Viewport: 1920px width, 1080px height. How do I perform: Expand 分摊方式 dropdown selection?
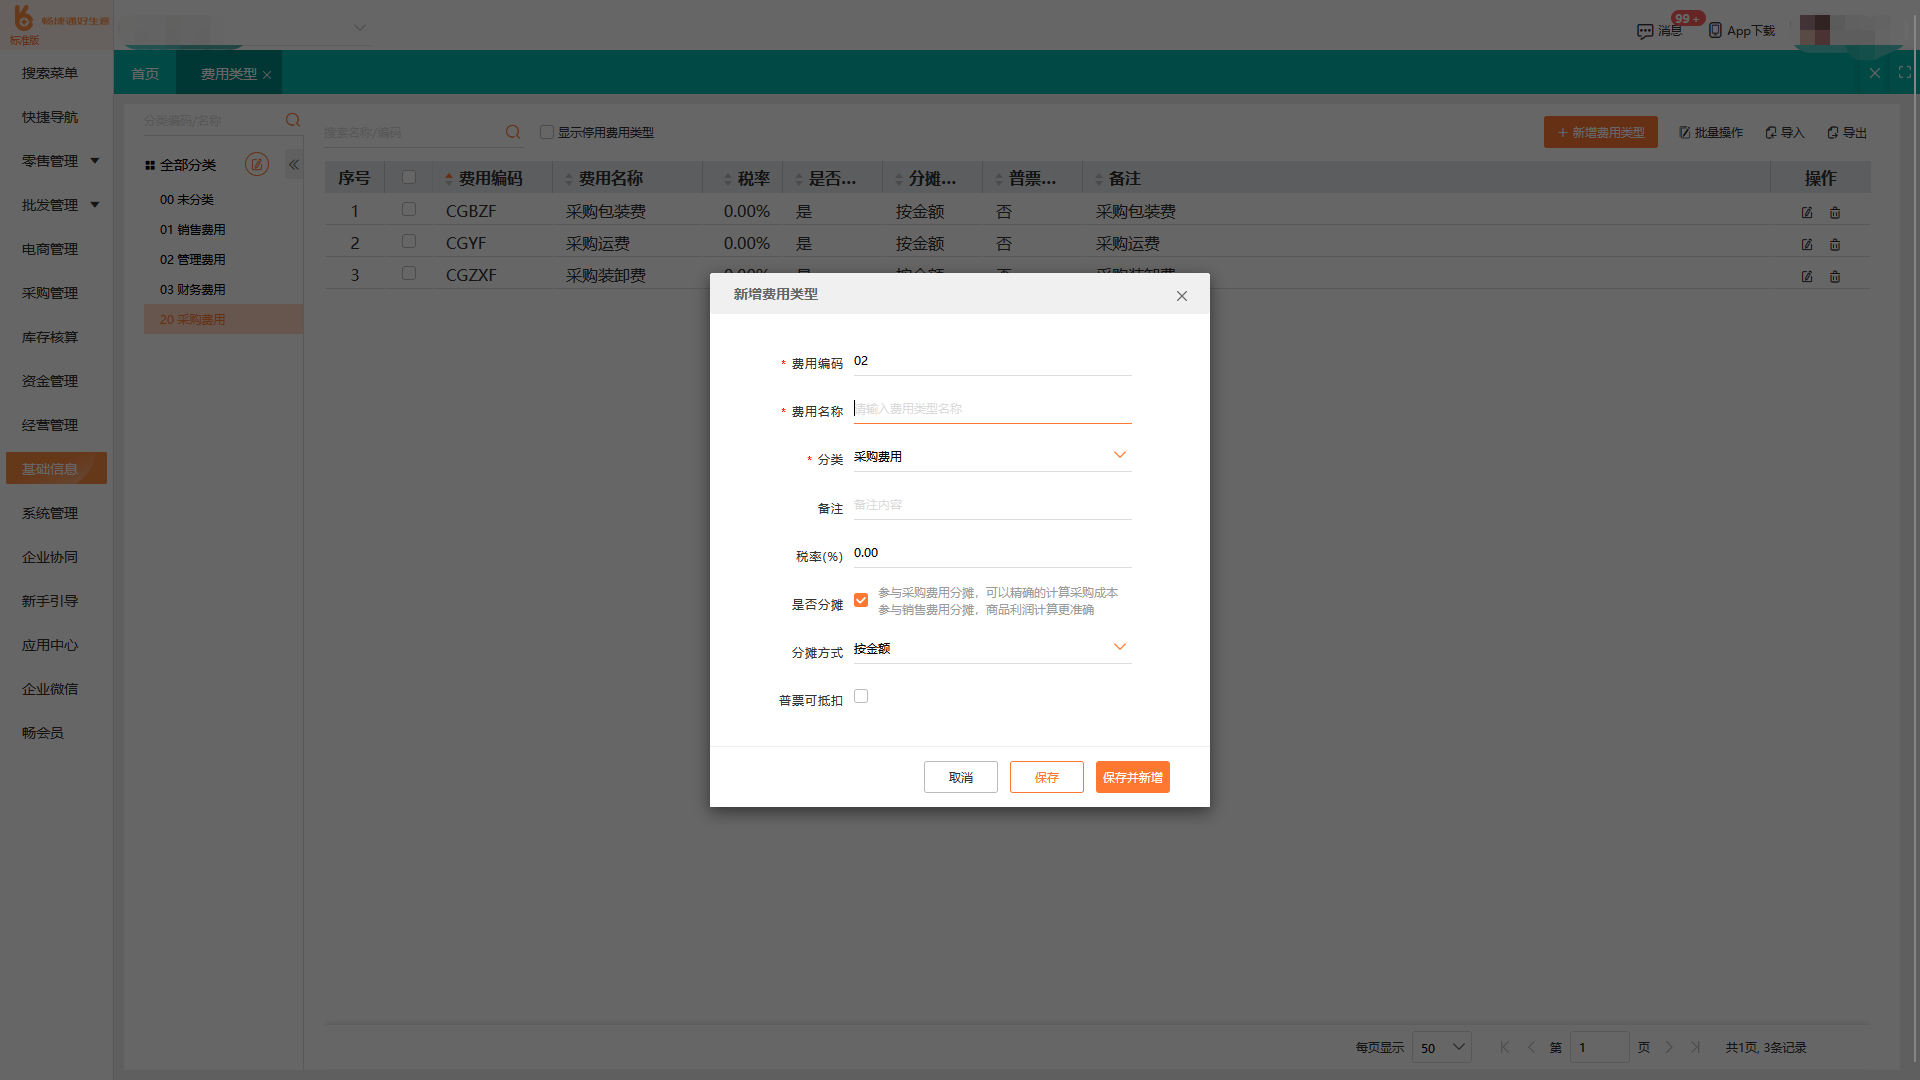[1120, 647]
